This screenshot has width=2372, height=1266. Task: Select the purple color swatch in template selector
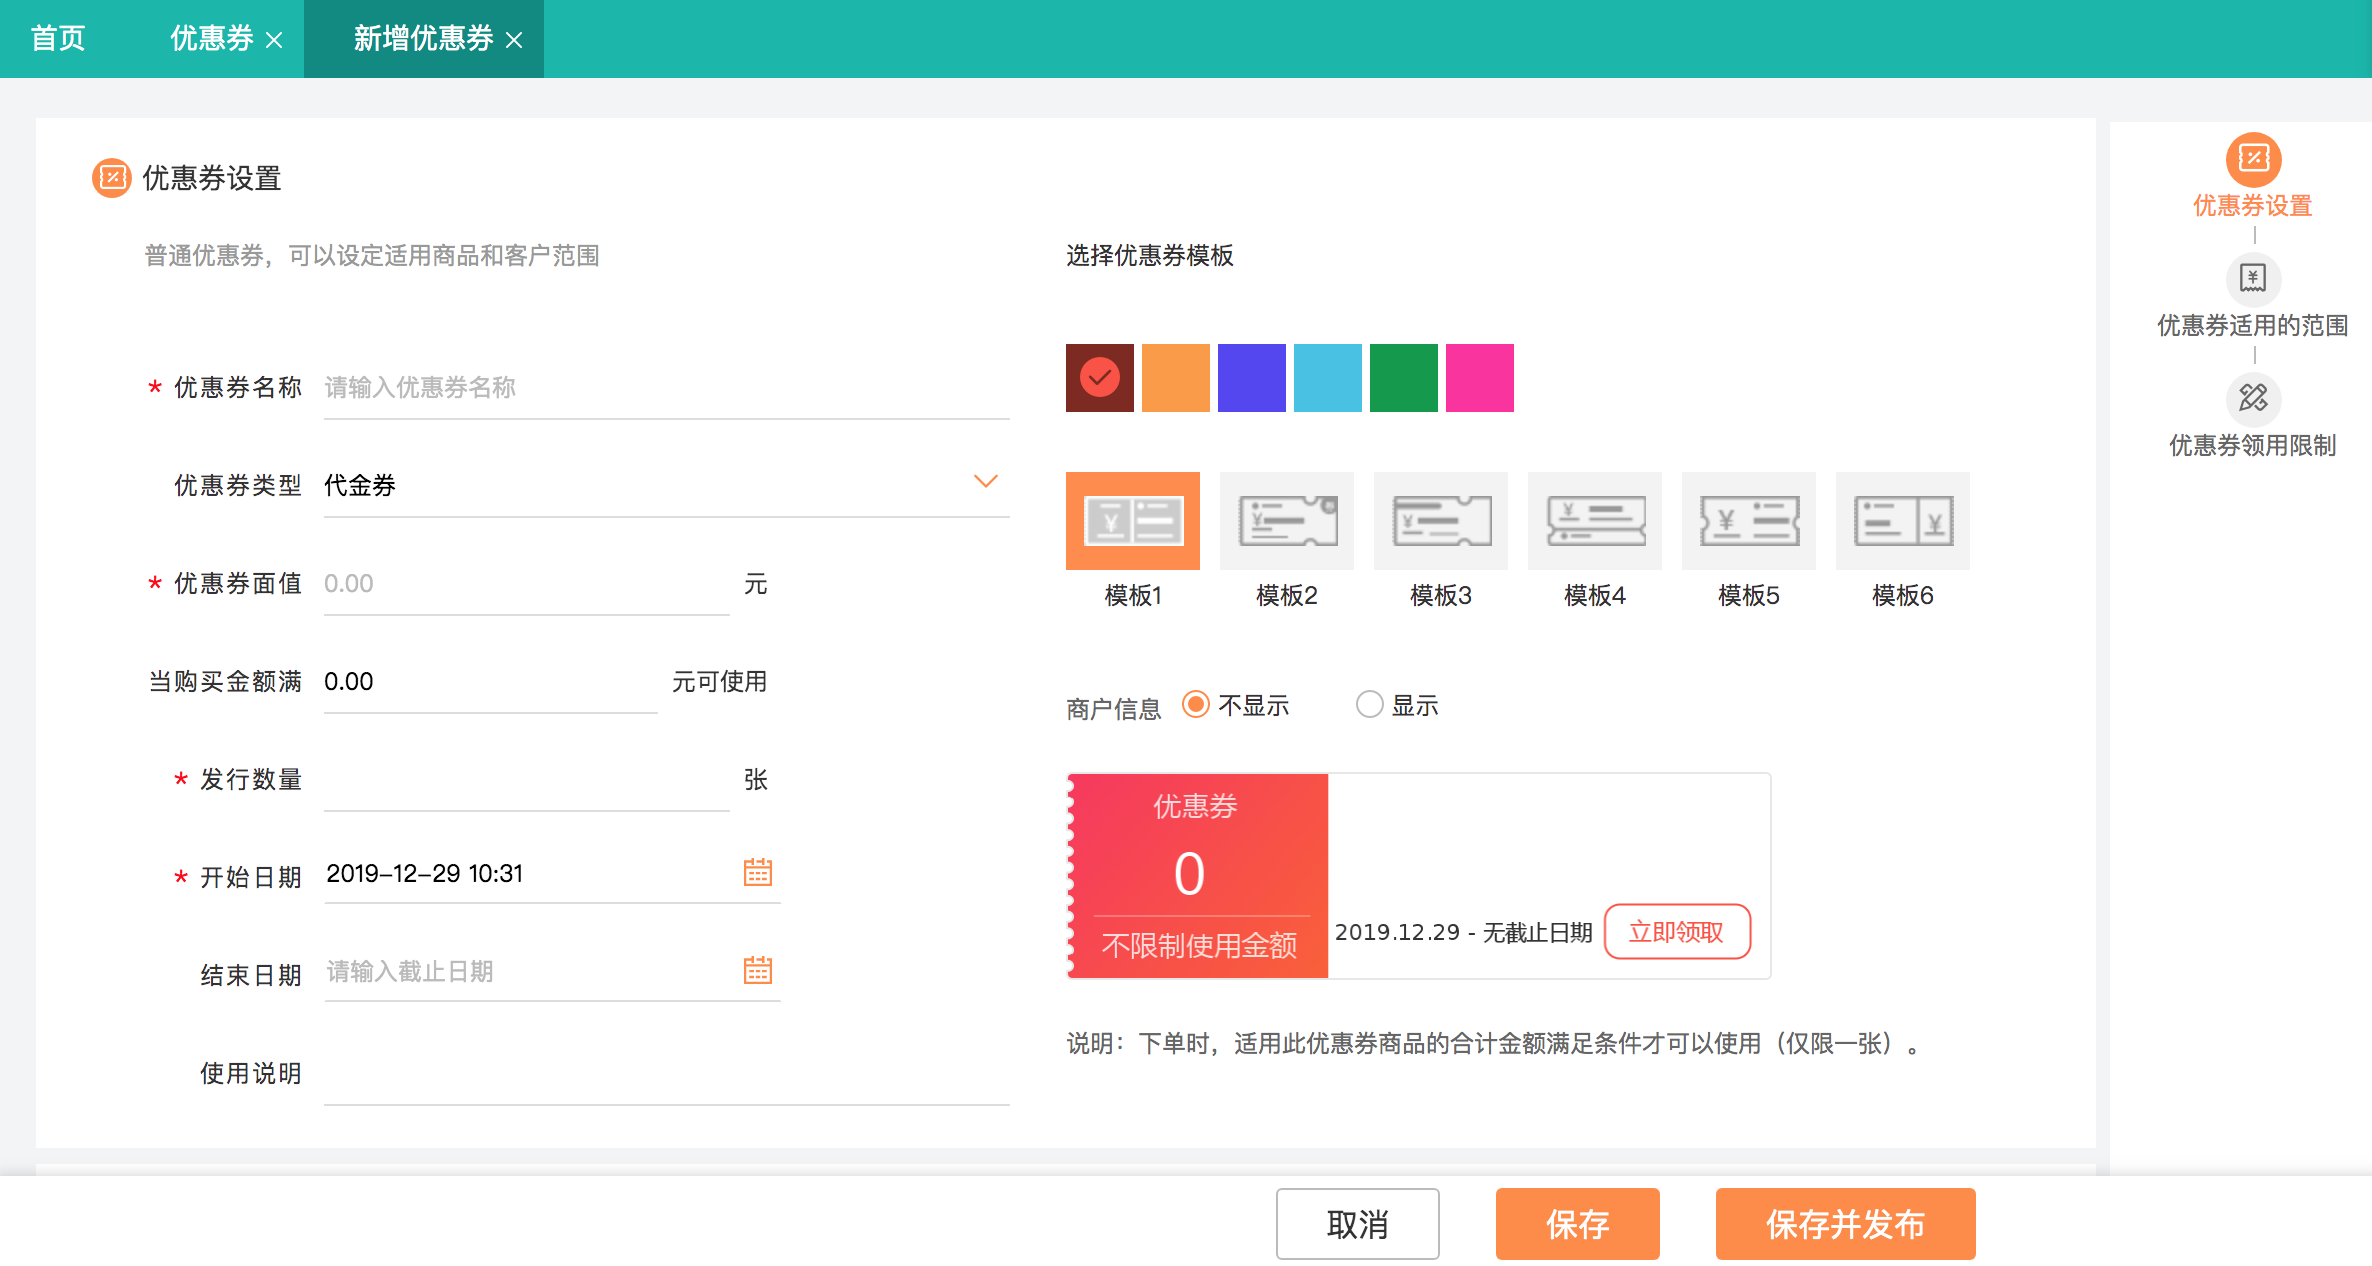(1250, 375)
